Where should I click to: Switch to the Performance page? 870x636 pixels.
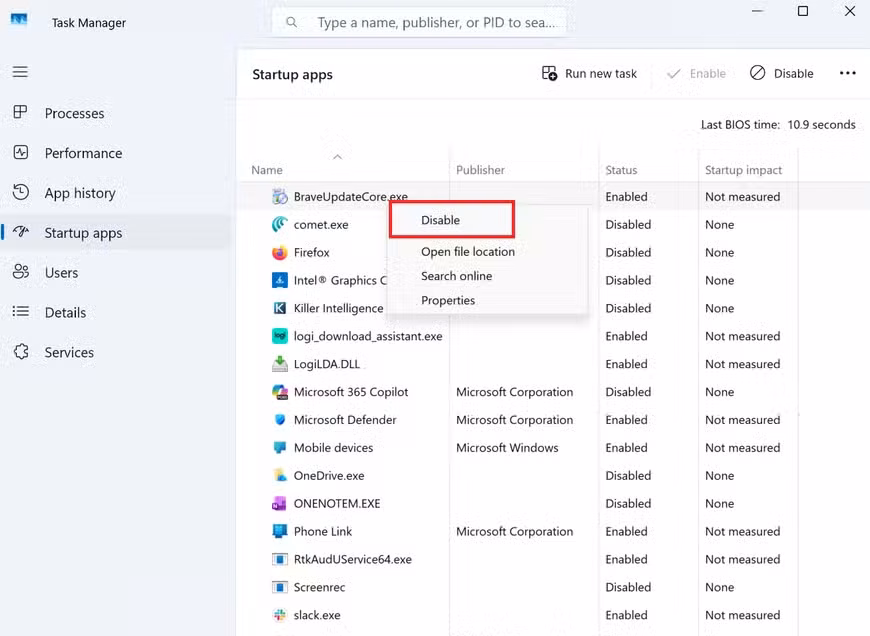pyautogui.click(x=83, y=153)
